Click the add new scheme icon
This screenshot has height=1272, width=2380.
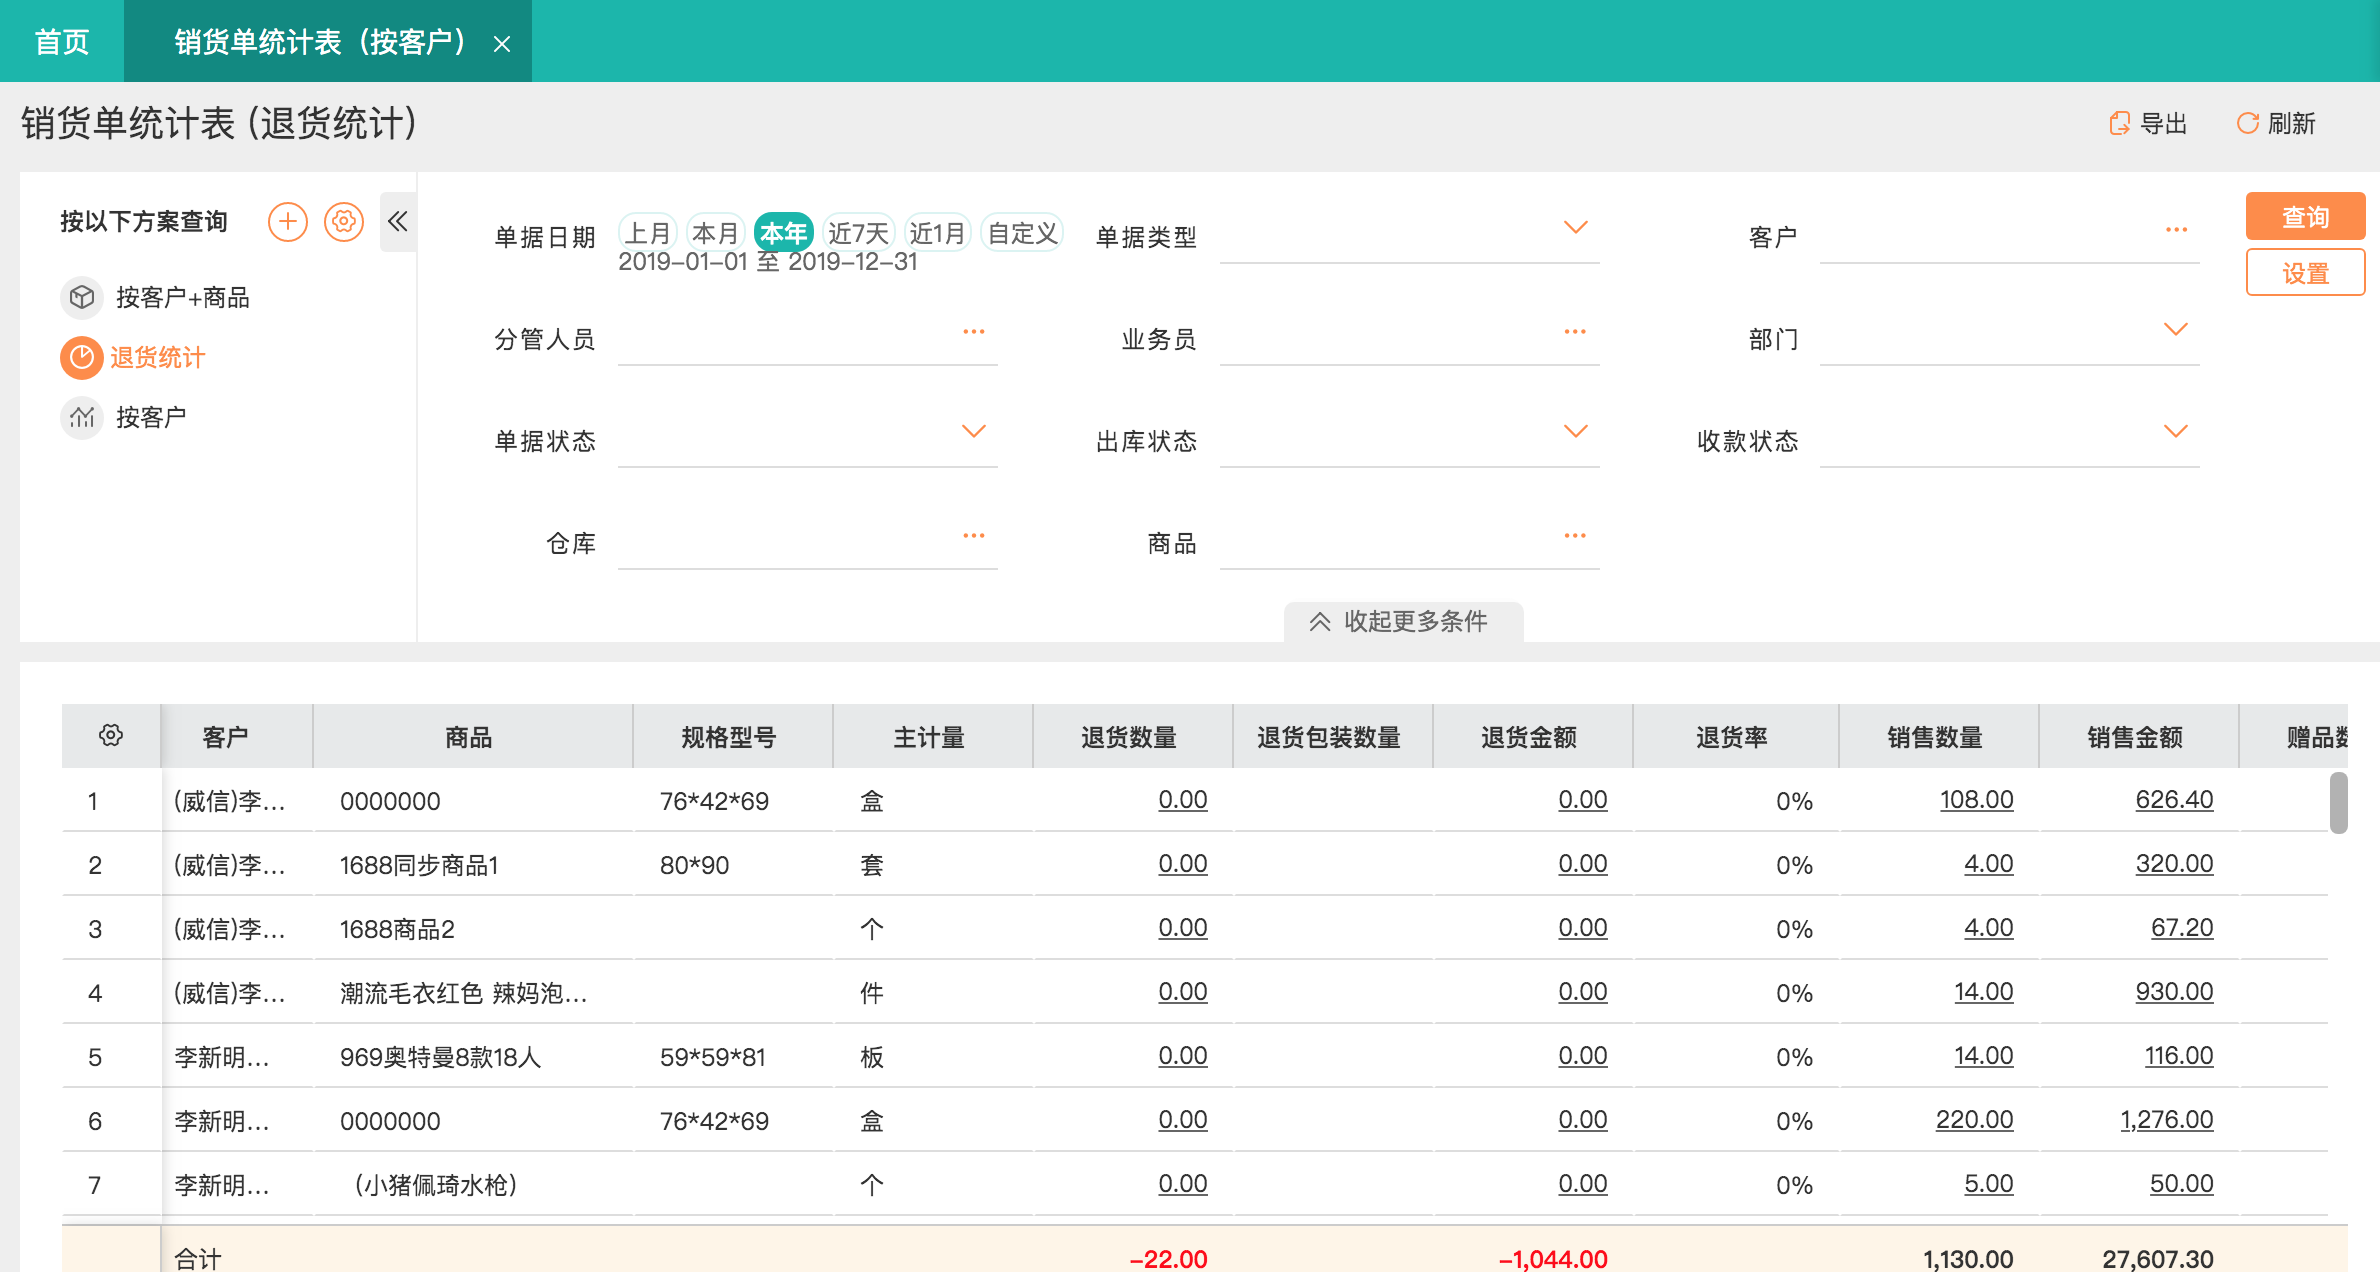[x=288, y=220]
